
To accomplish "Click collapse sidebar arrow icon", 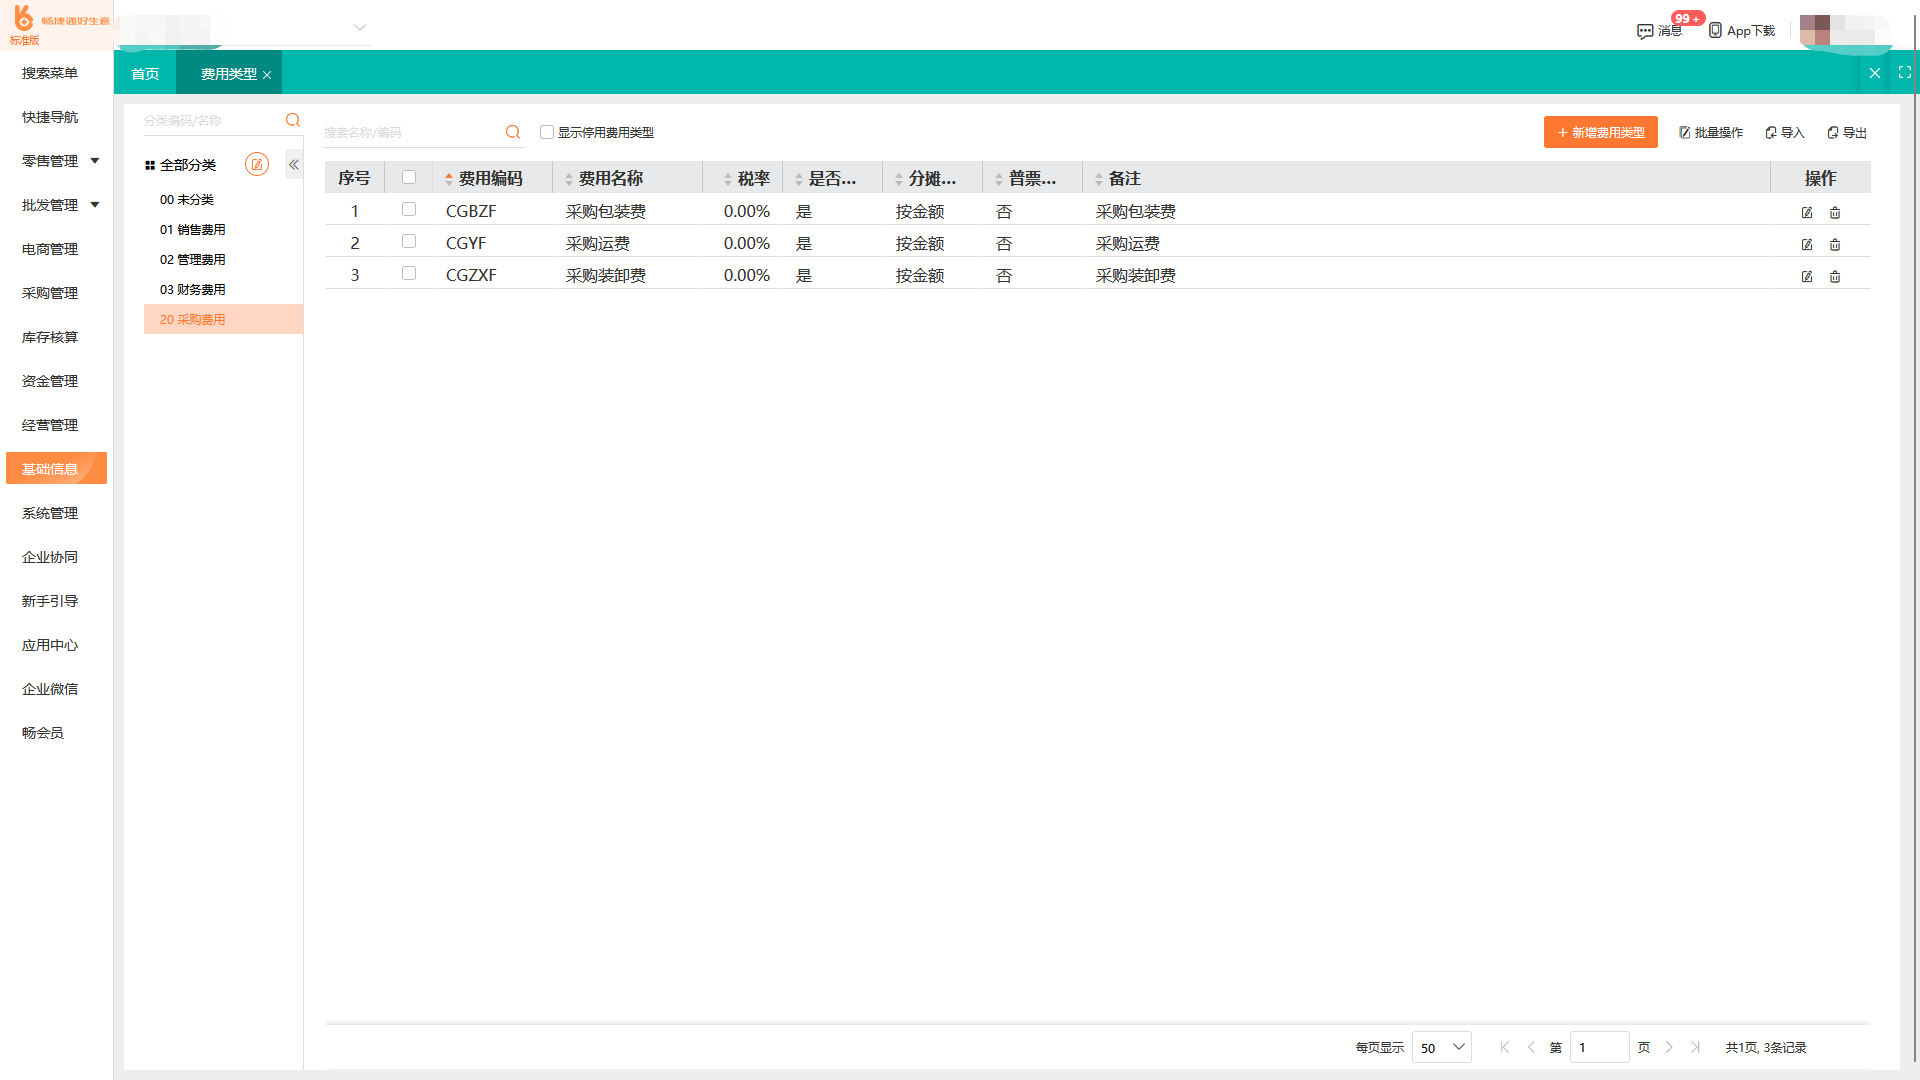I will [x=294, y=164].
